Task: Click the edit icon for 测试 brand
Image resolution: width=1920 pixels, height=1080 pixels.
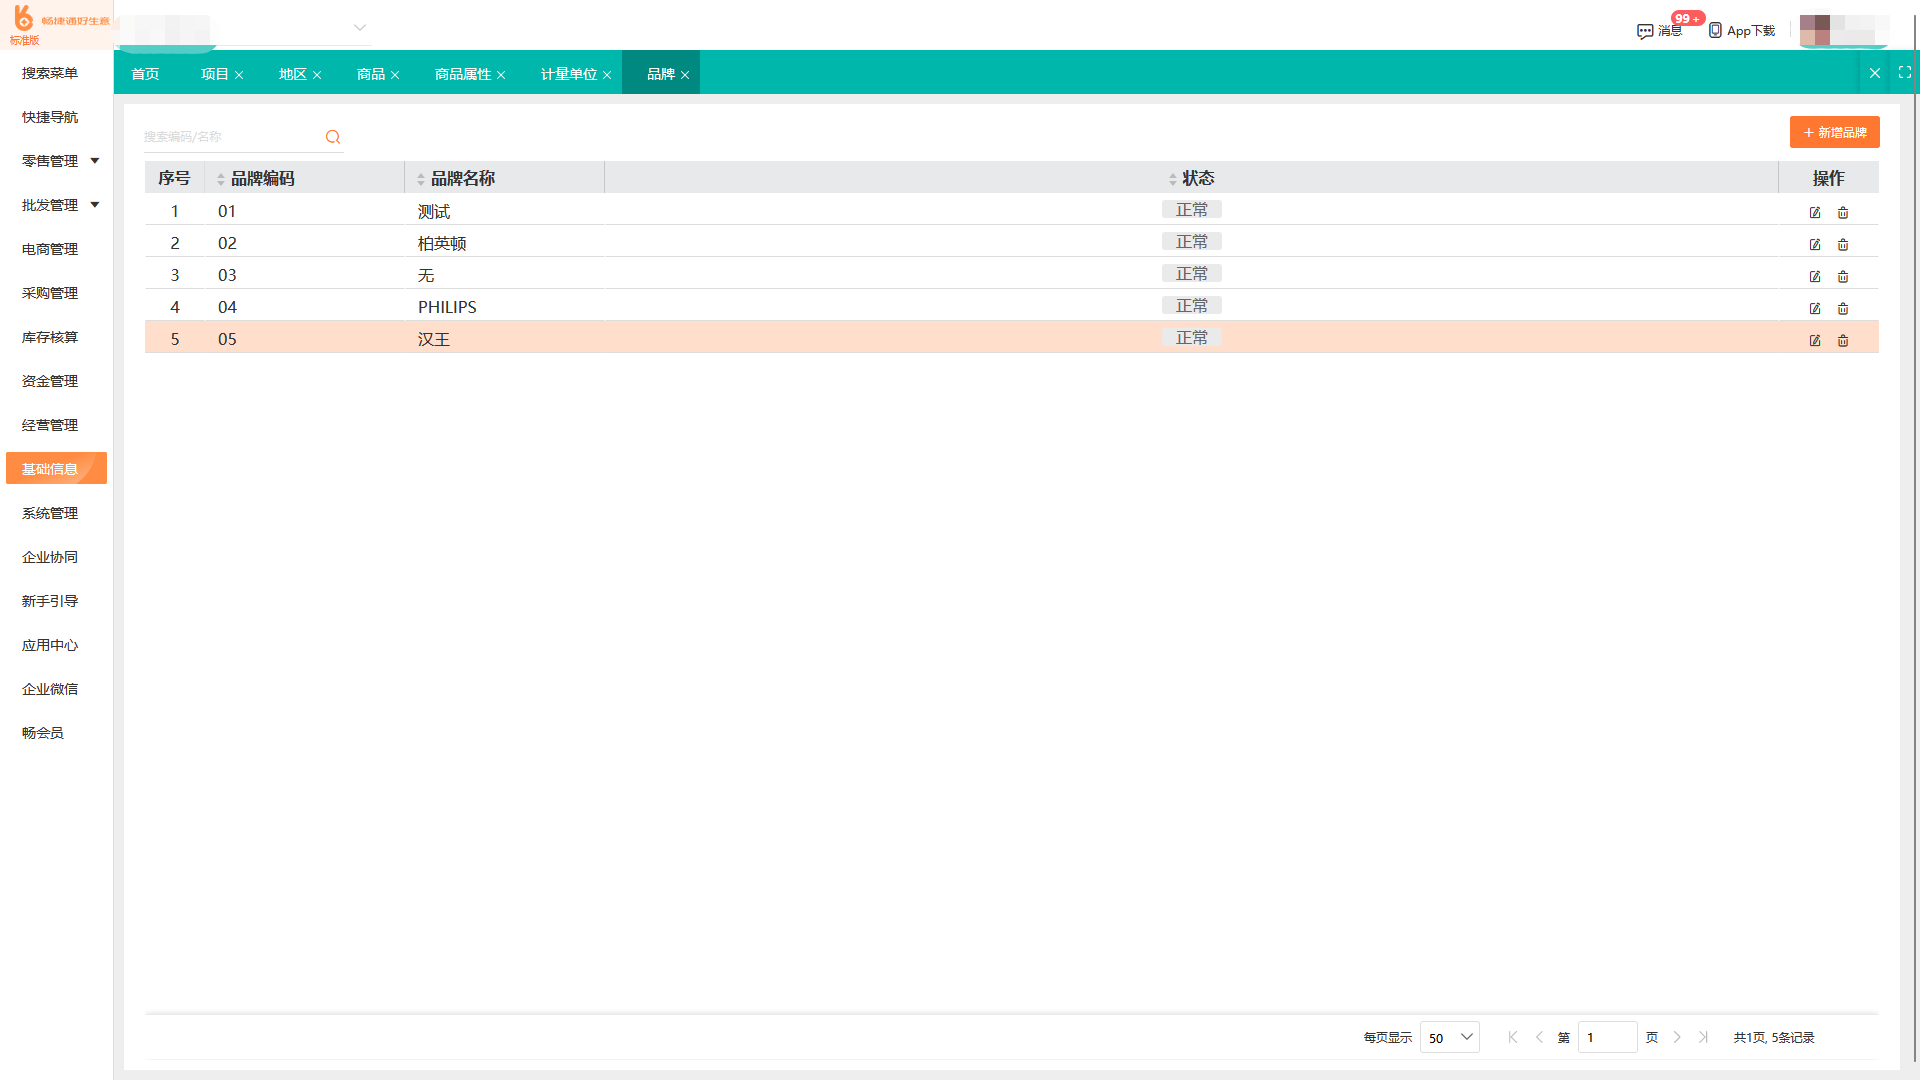Action: click(1815, 211)
